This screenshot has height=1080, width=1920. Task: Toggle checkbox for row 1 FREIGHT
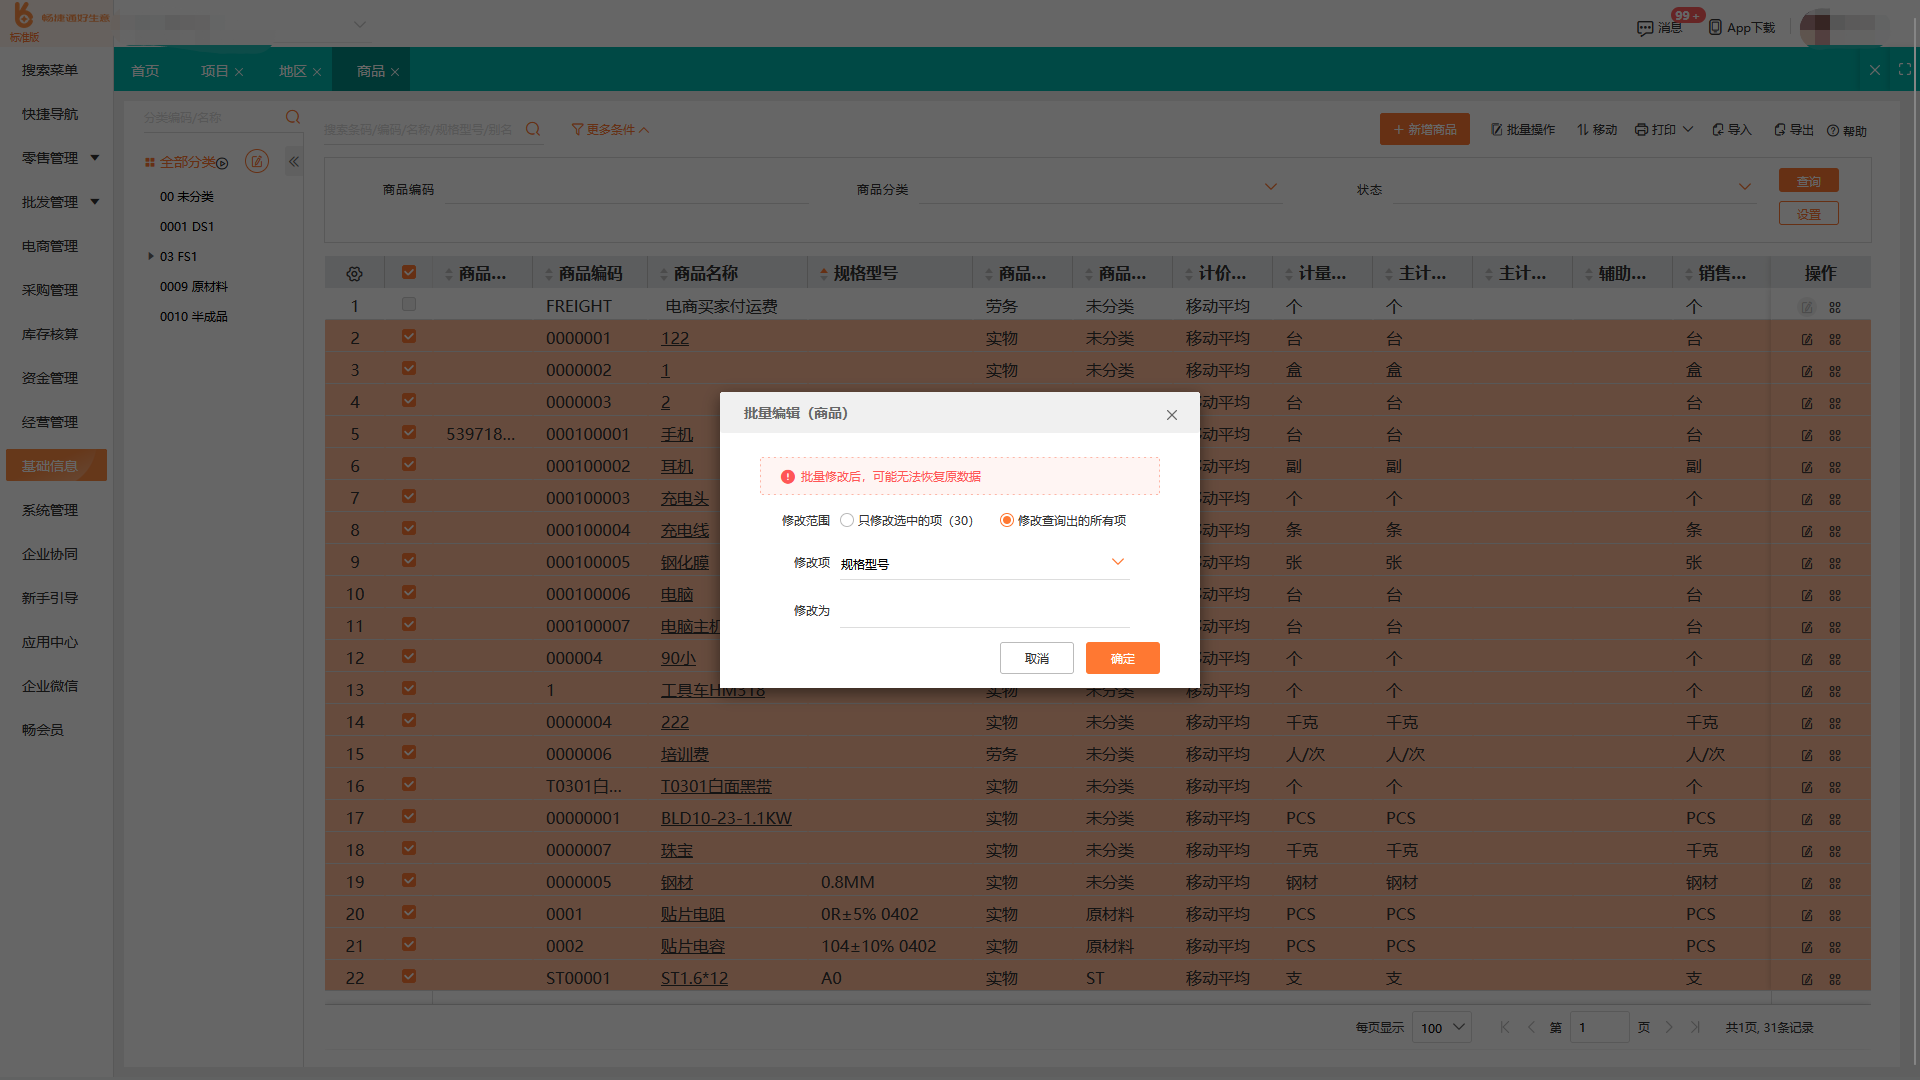coord(409,306)
